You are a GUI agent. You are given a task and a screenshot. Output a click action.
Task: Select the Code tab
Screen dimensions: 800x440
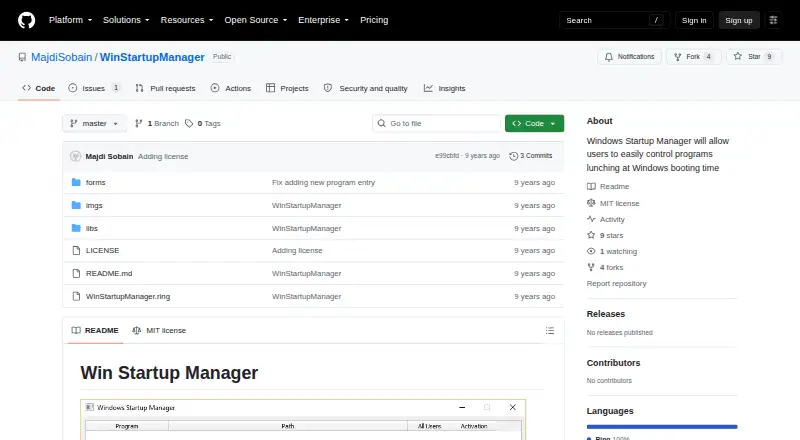coord(38,88)
